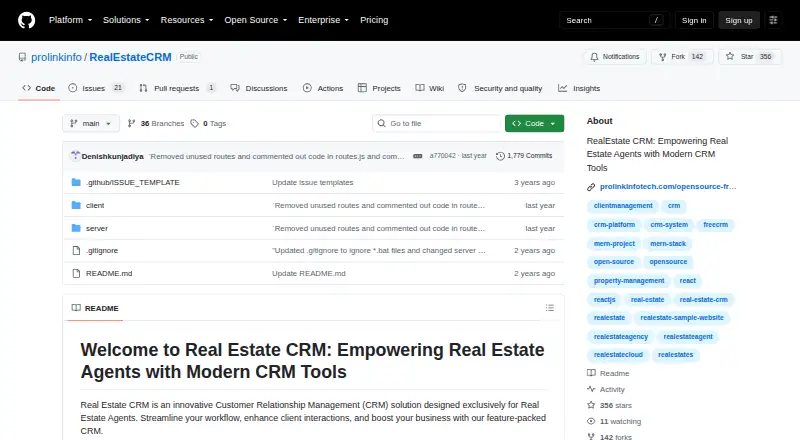Screen dimensions: 800x440
Task: Open the server folder
Action: pyautogui.click(x=96, y=228)
